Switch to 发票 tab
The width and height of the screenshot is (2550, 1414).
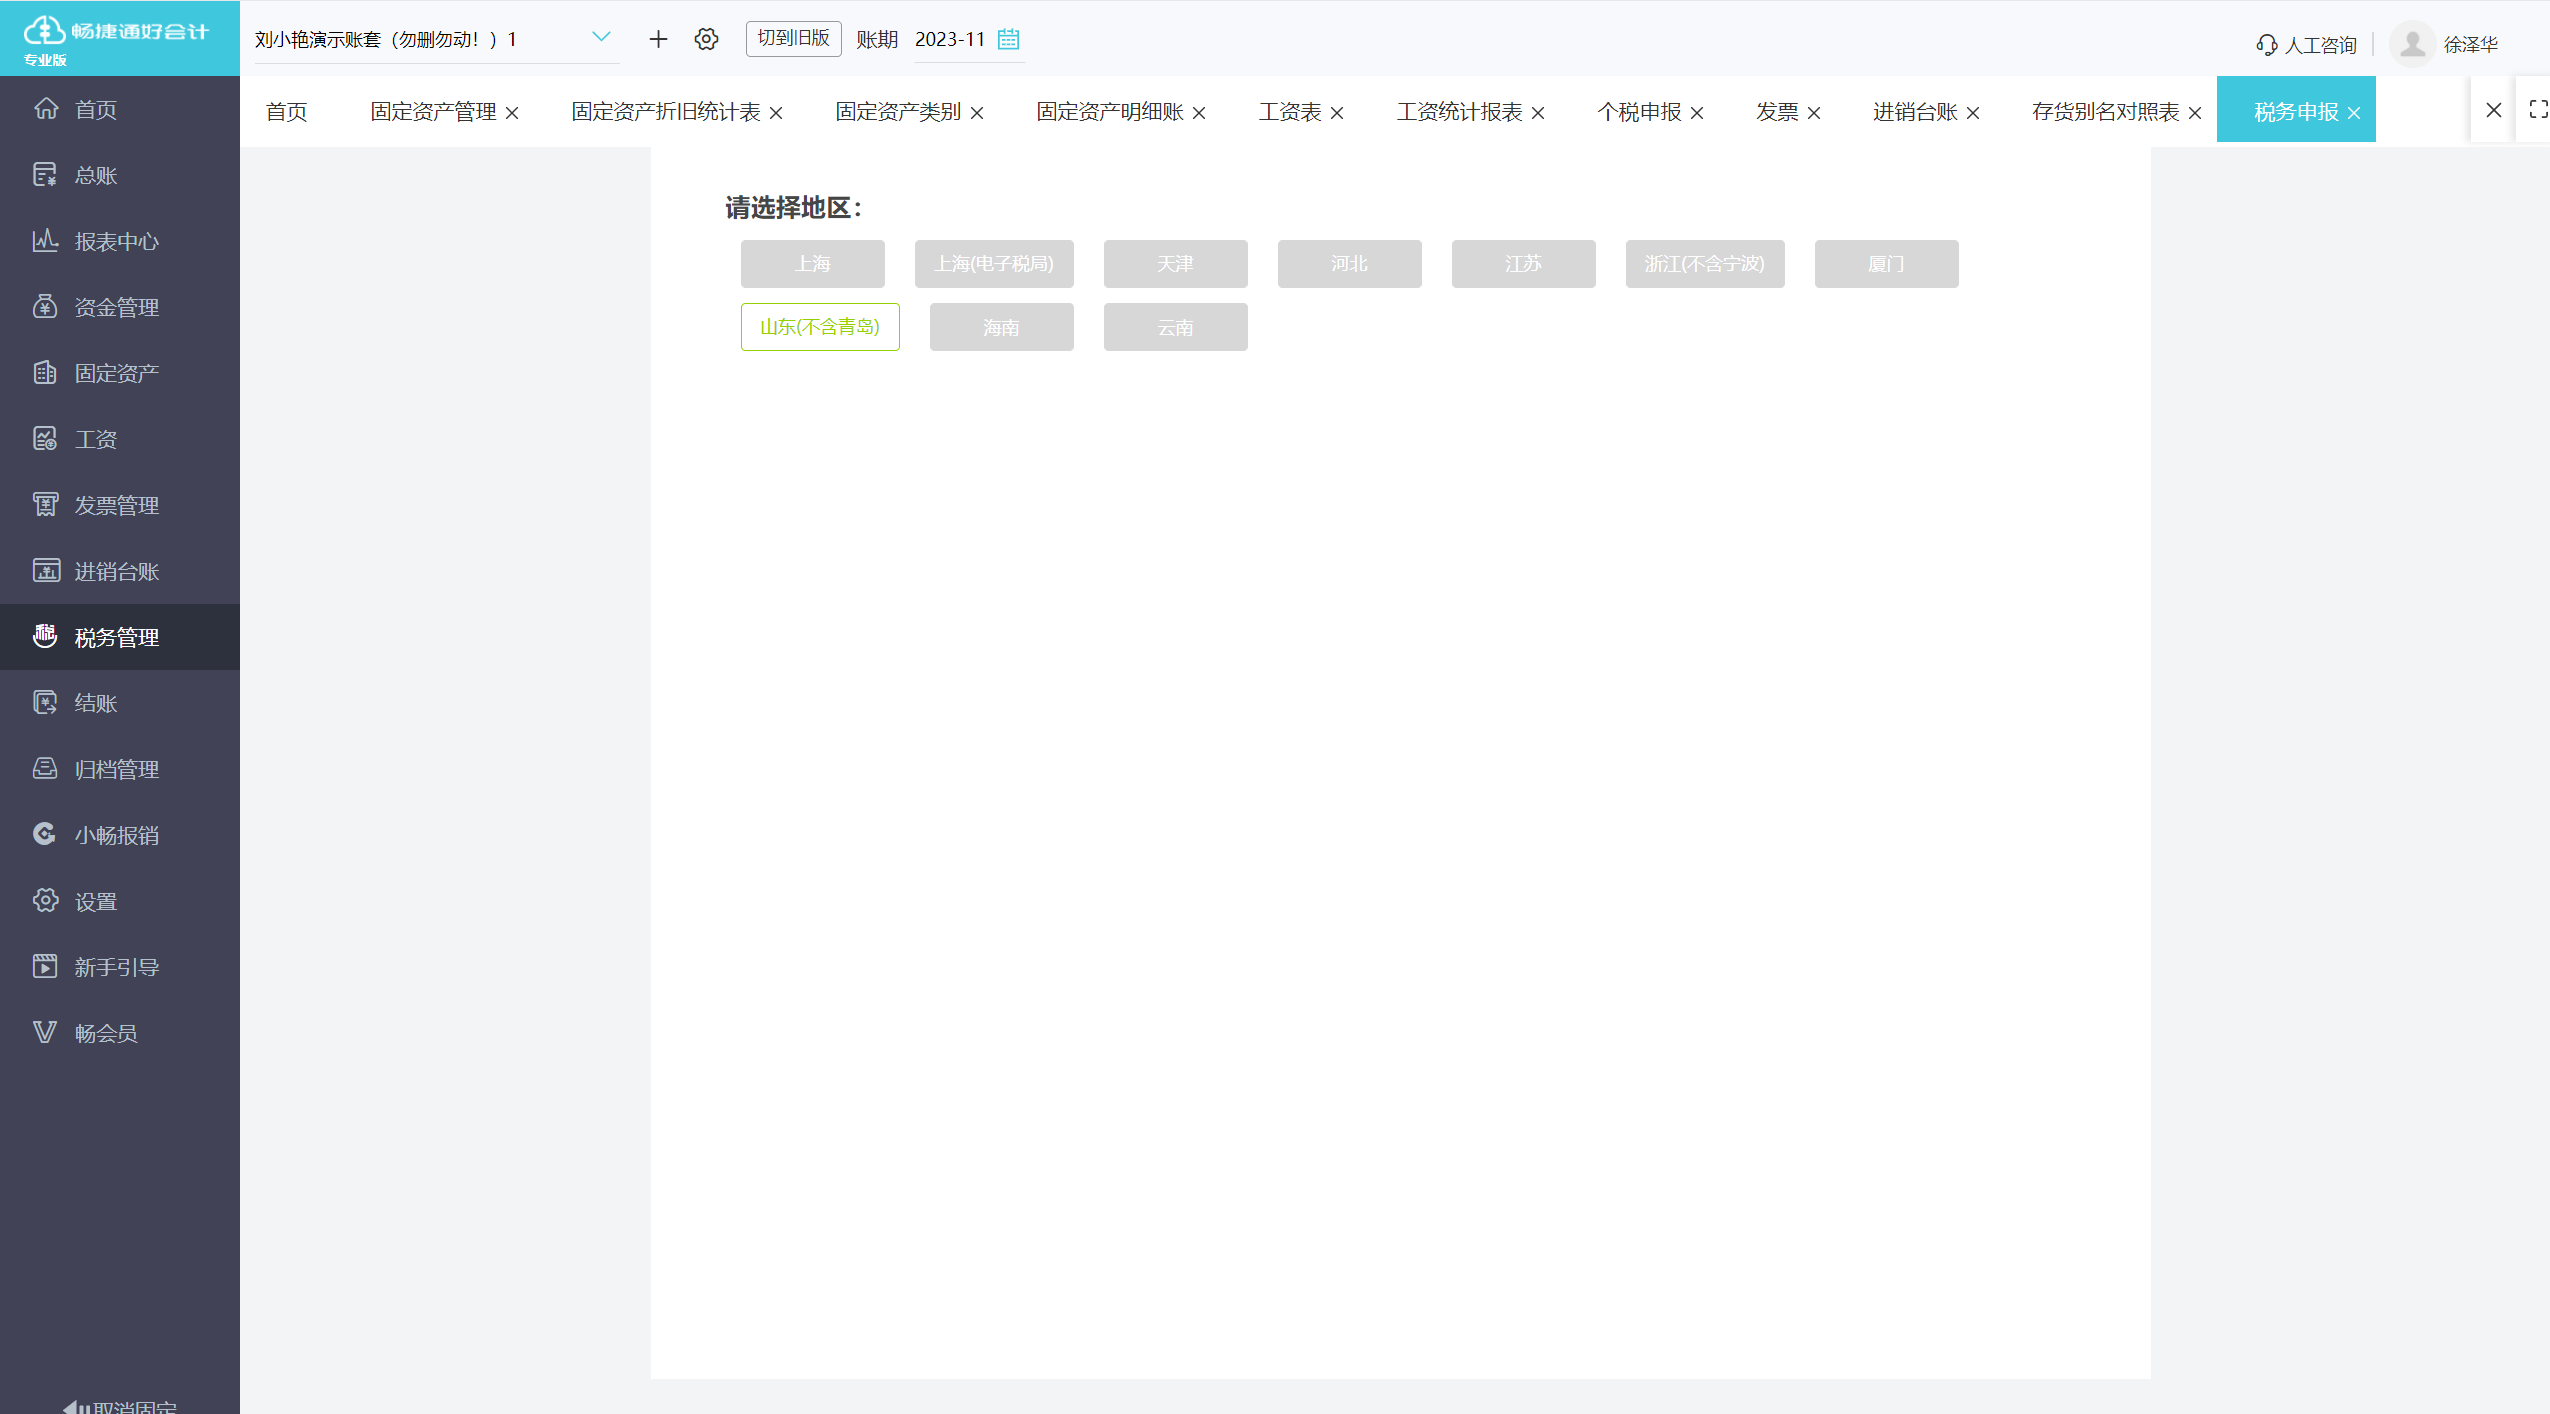click(1774, 110)
